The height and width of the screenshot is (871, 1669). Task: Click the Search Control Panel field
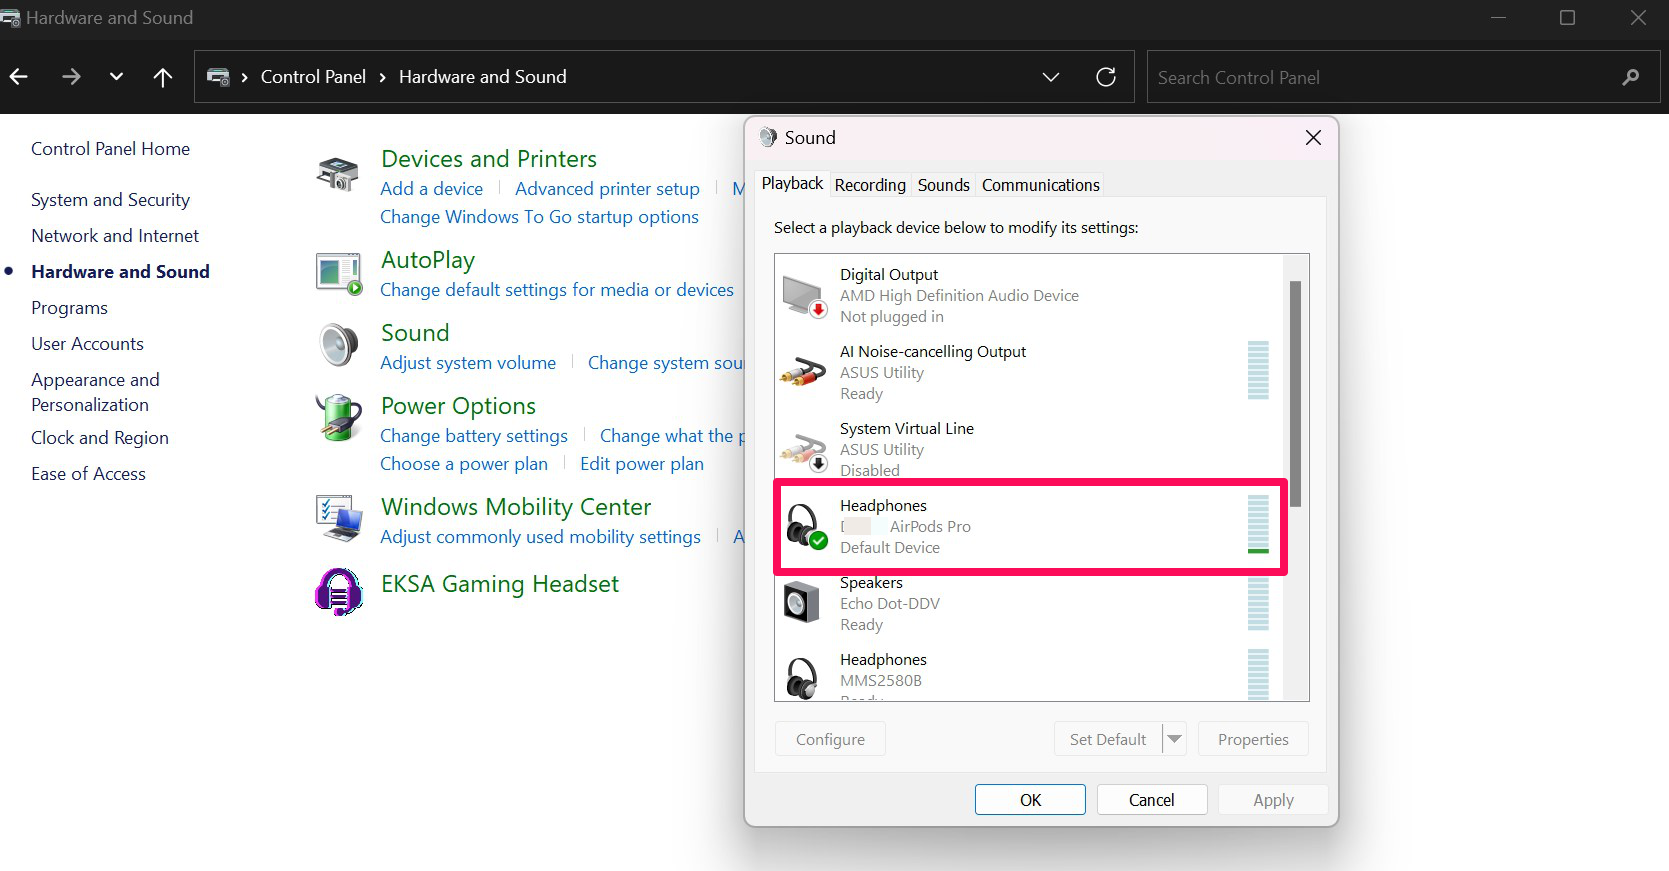(1403, 77)
